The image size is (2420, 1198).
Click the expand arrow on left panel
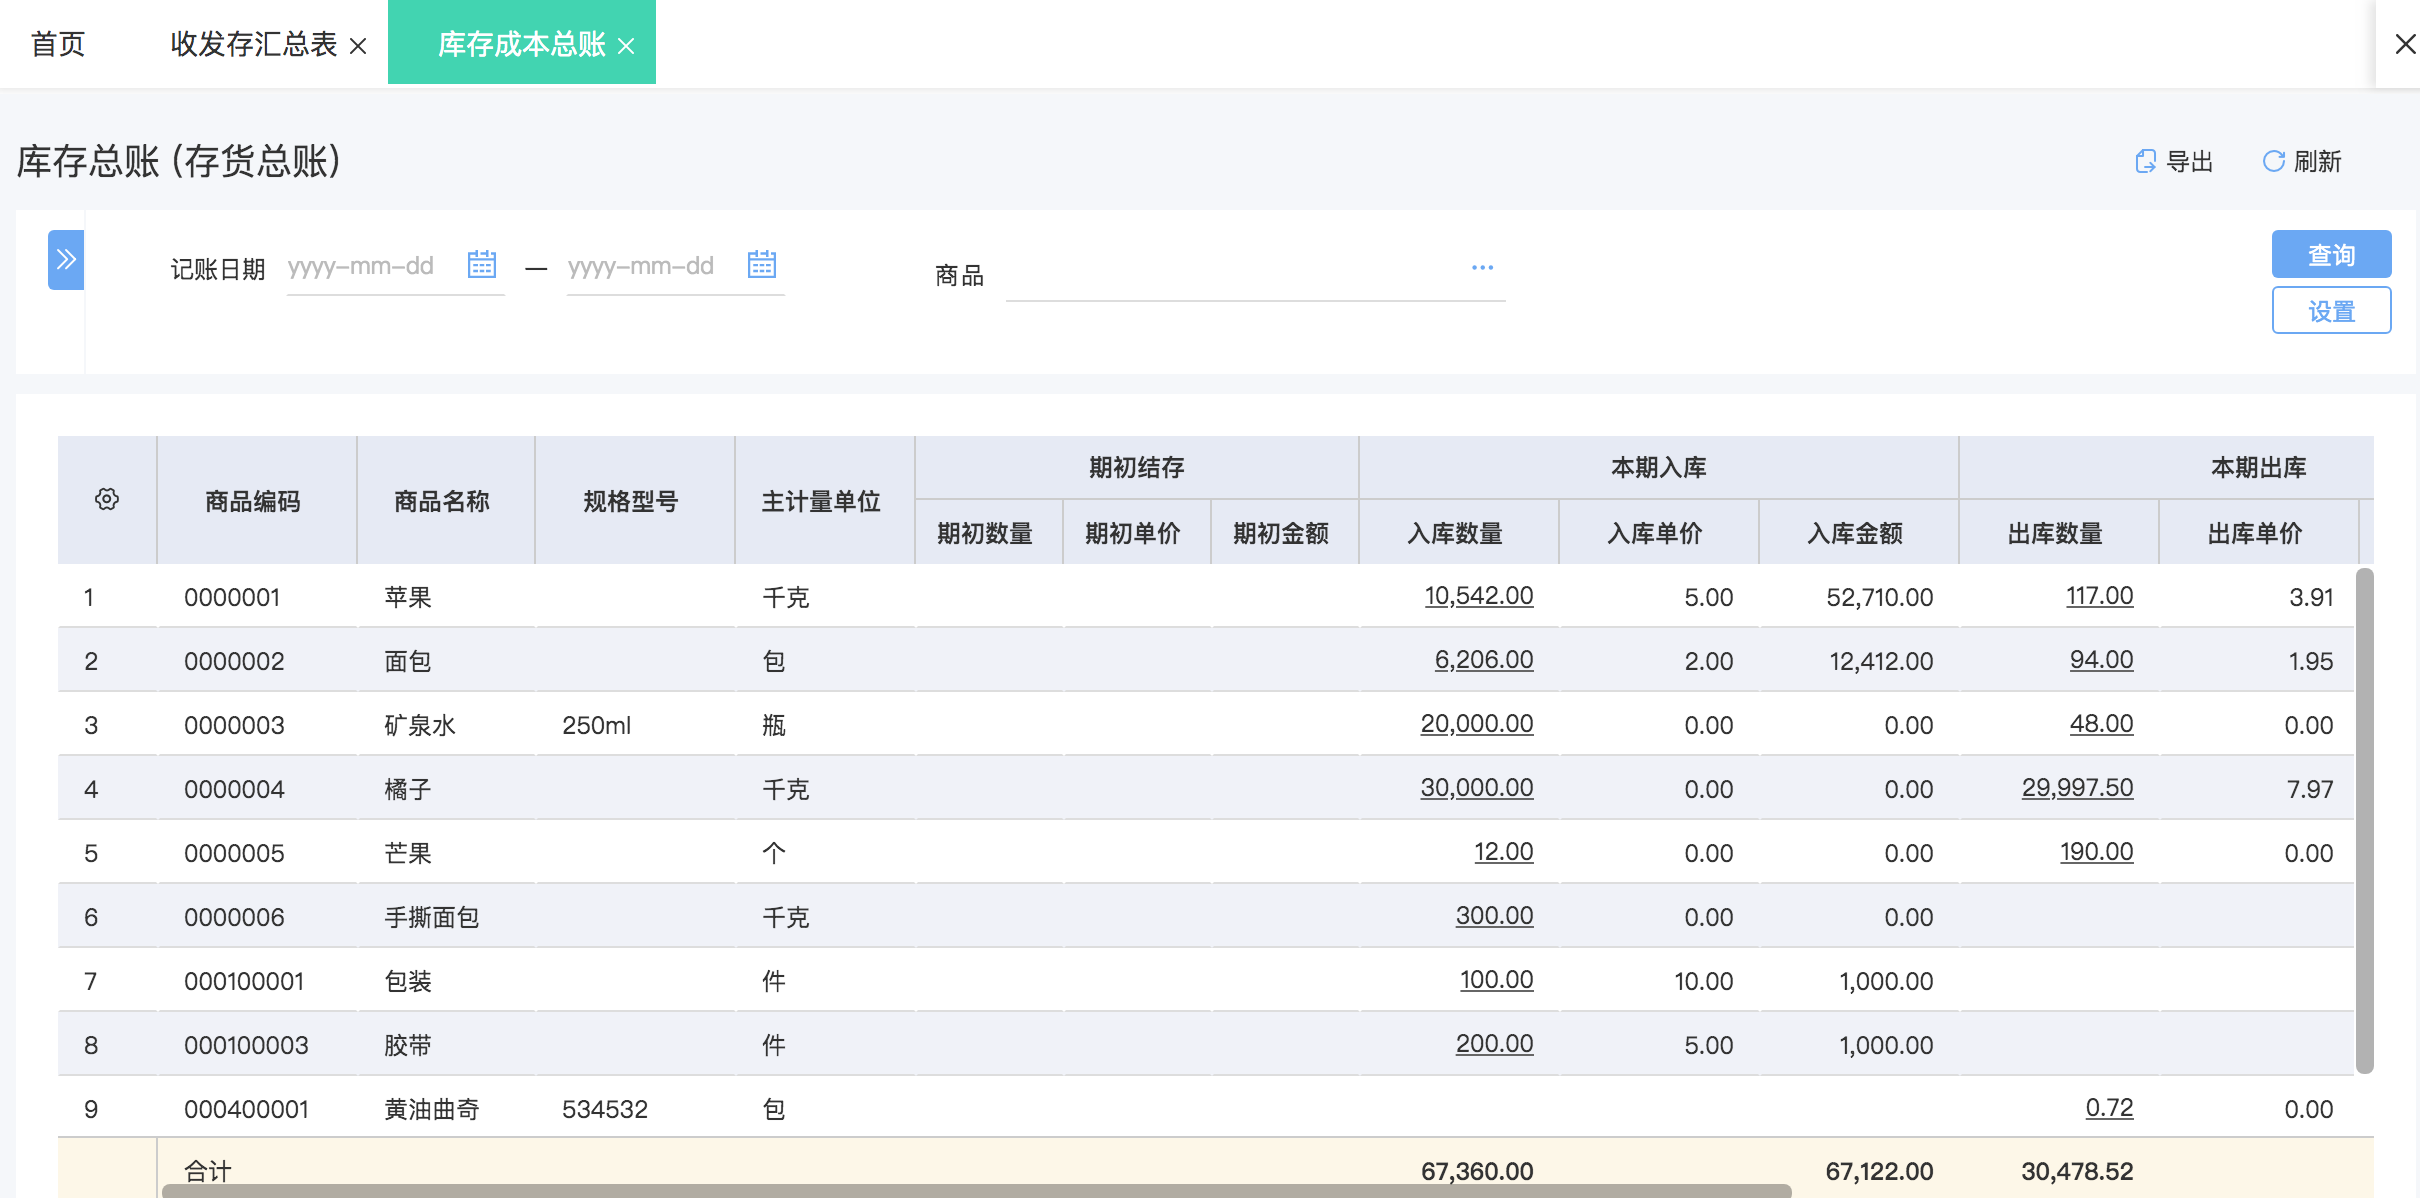tap(65, 258)
